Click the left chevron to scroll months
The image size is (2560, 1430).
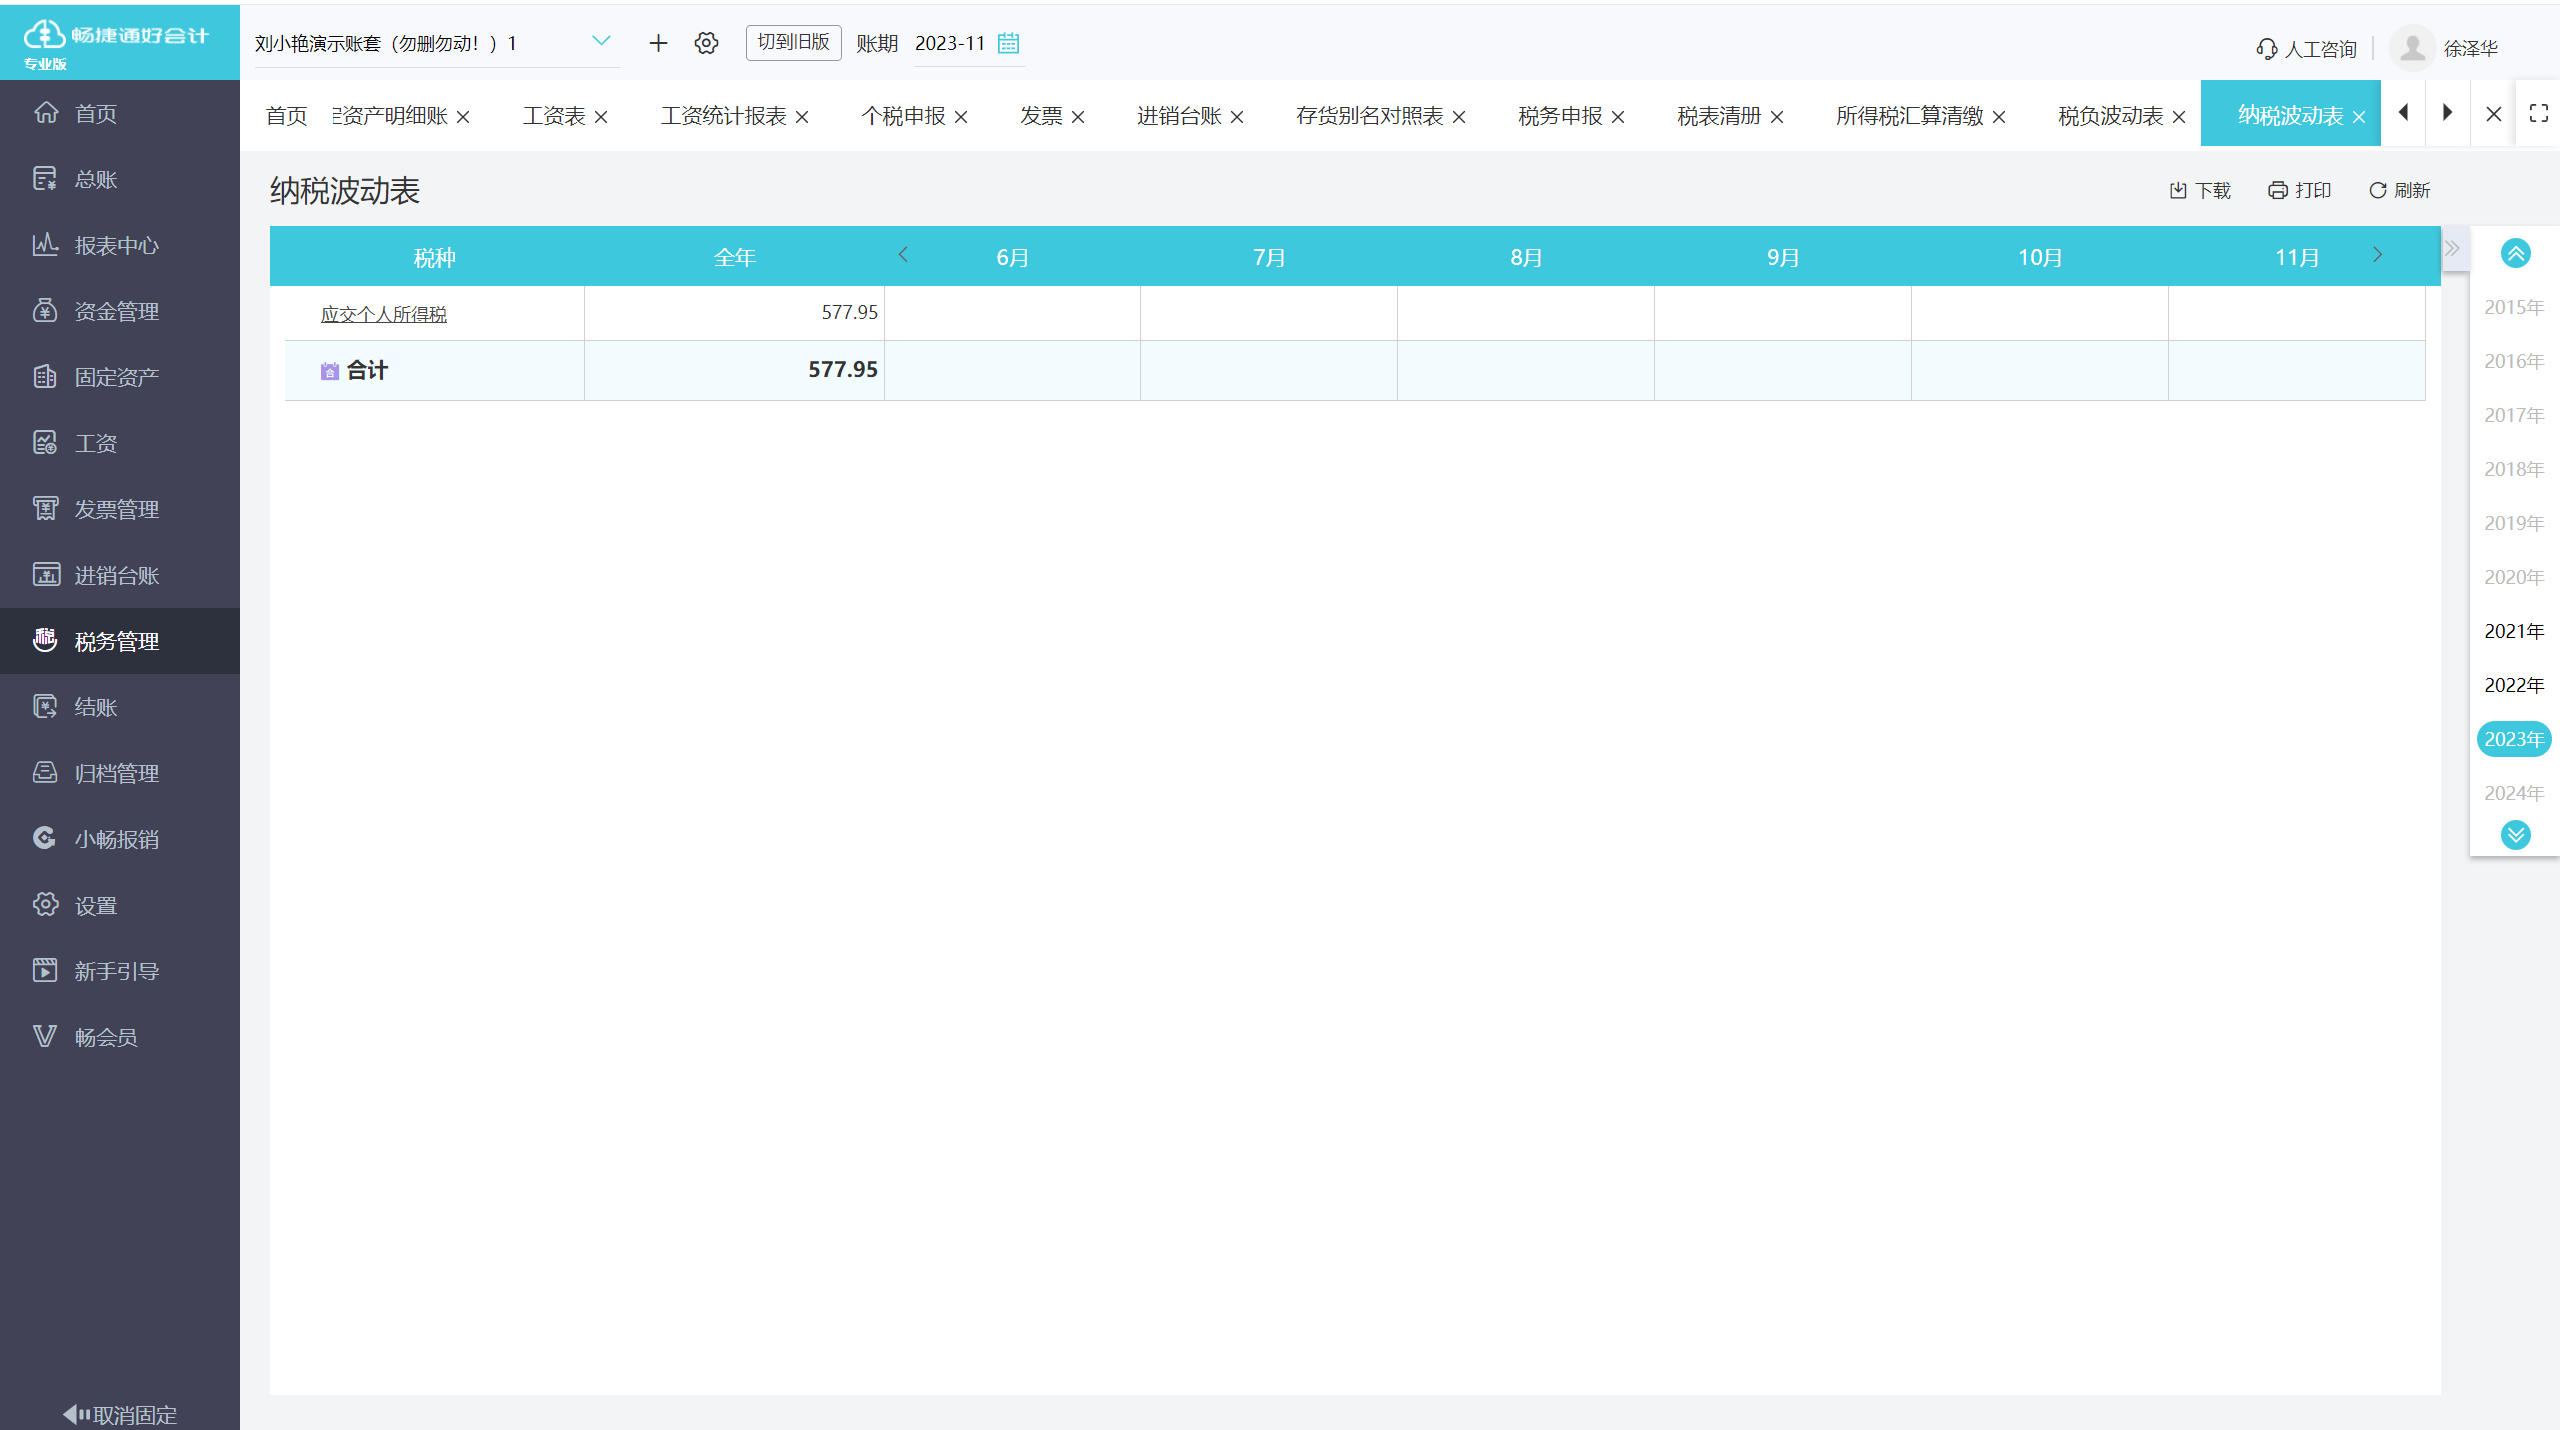click(x=905, y=255)
